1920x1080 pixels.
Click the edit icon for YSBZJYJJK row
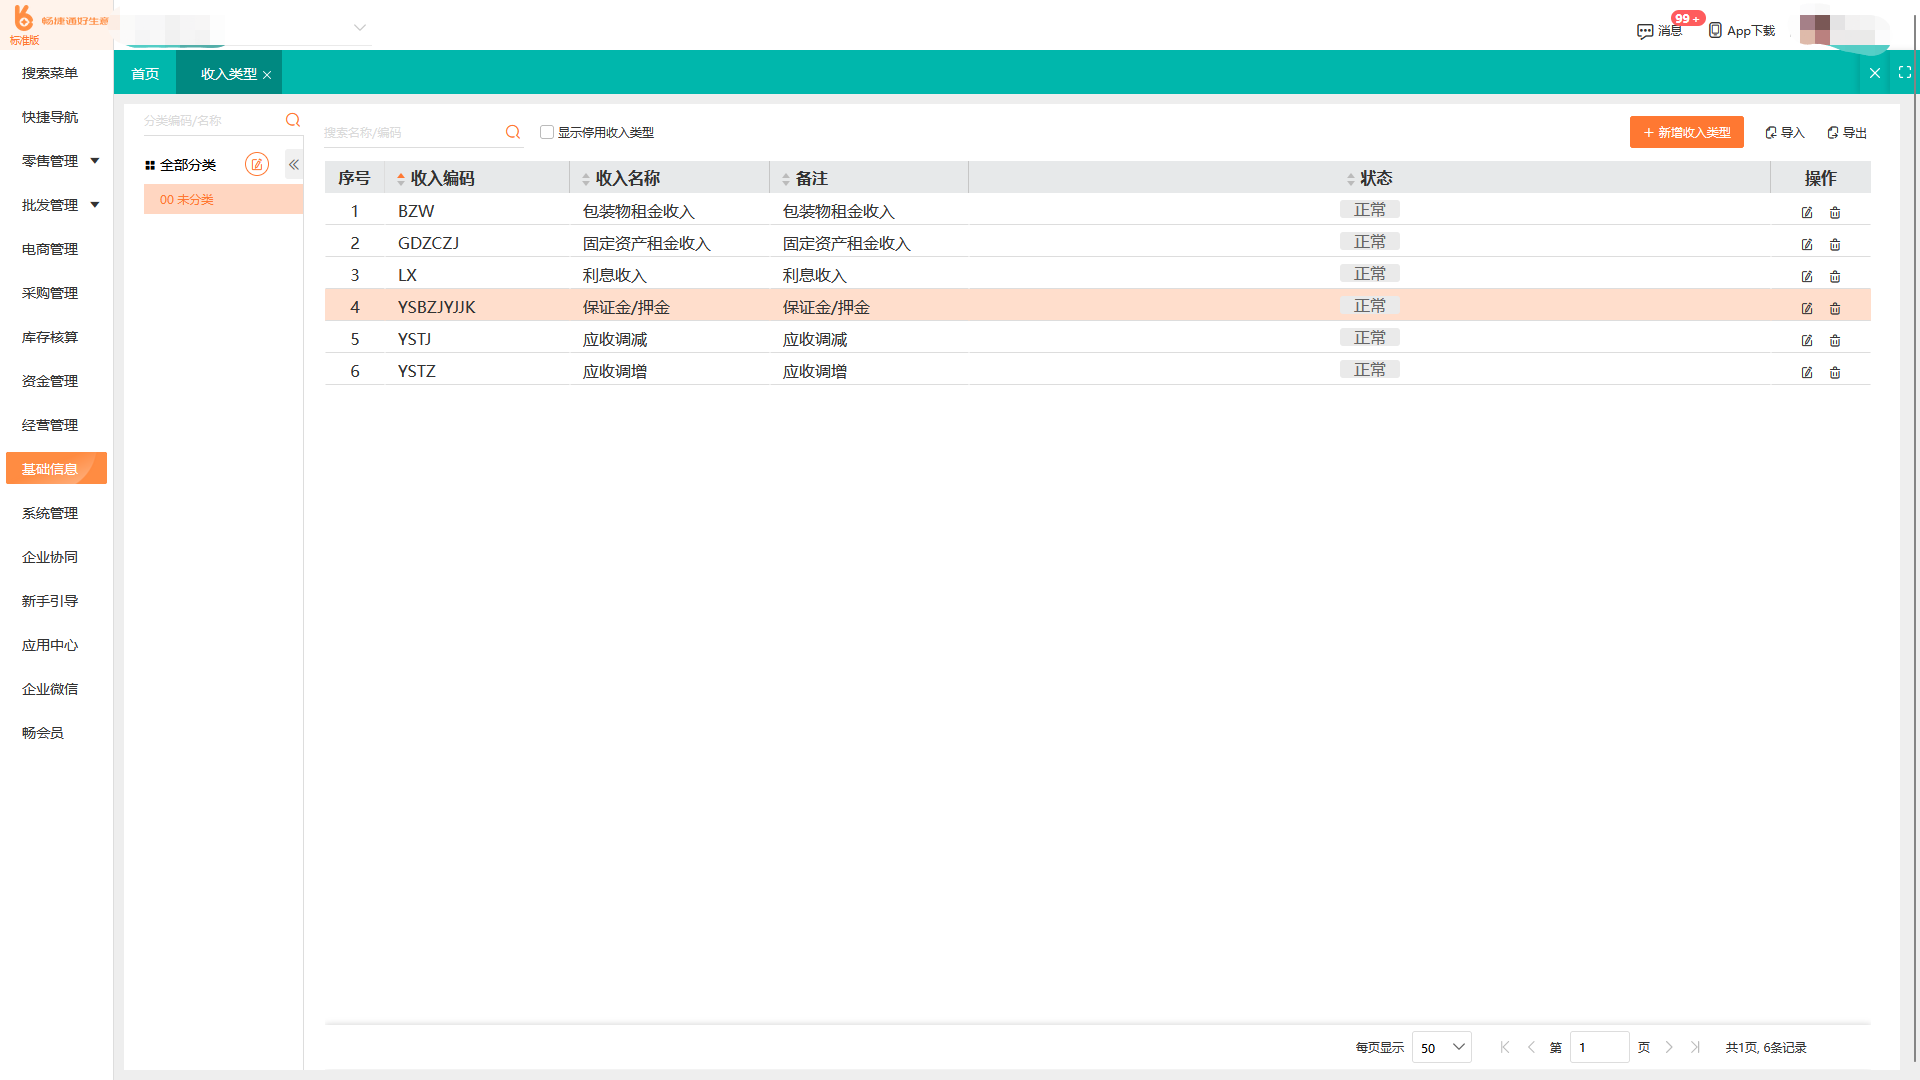[1807, 306]
